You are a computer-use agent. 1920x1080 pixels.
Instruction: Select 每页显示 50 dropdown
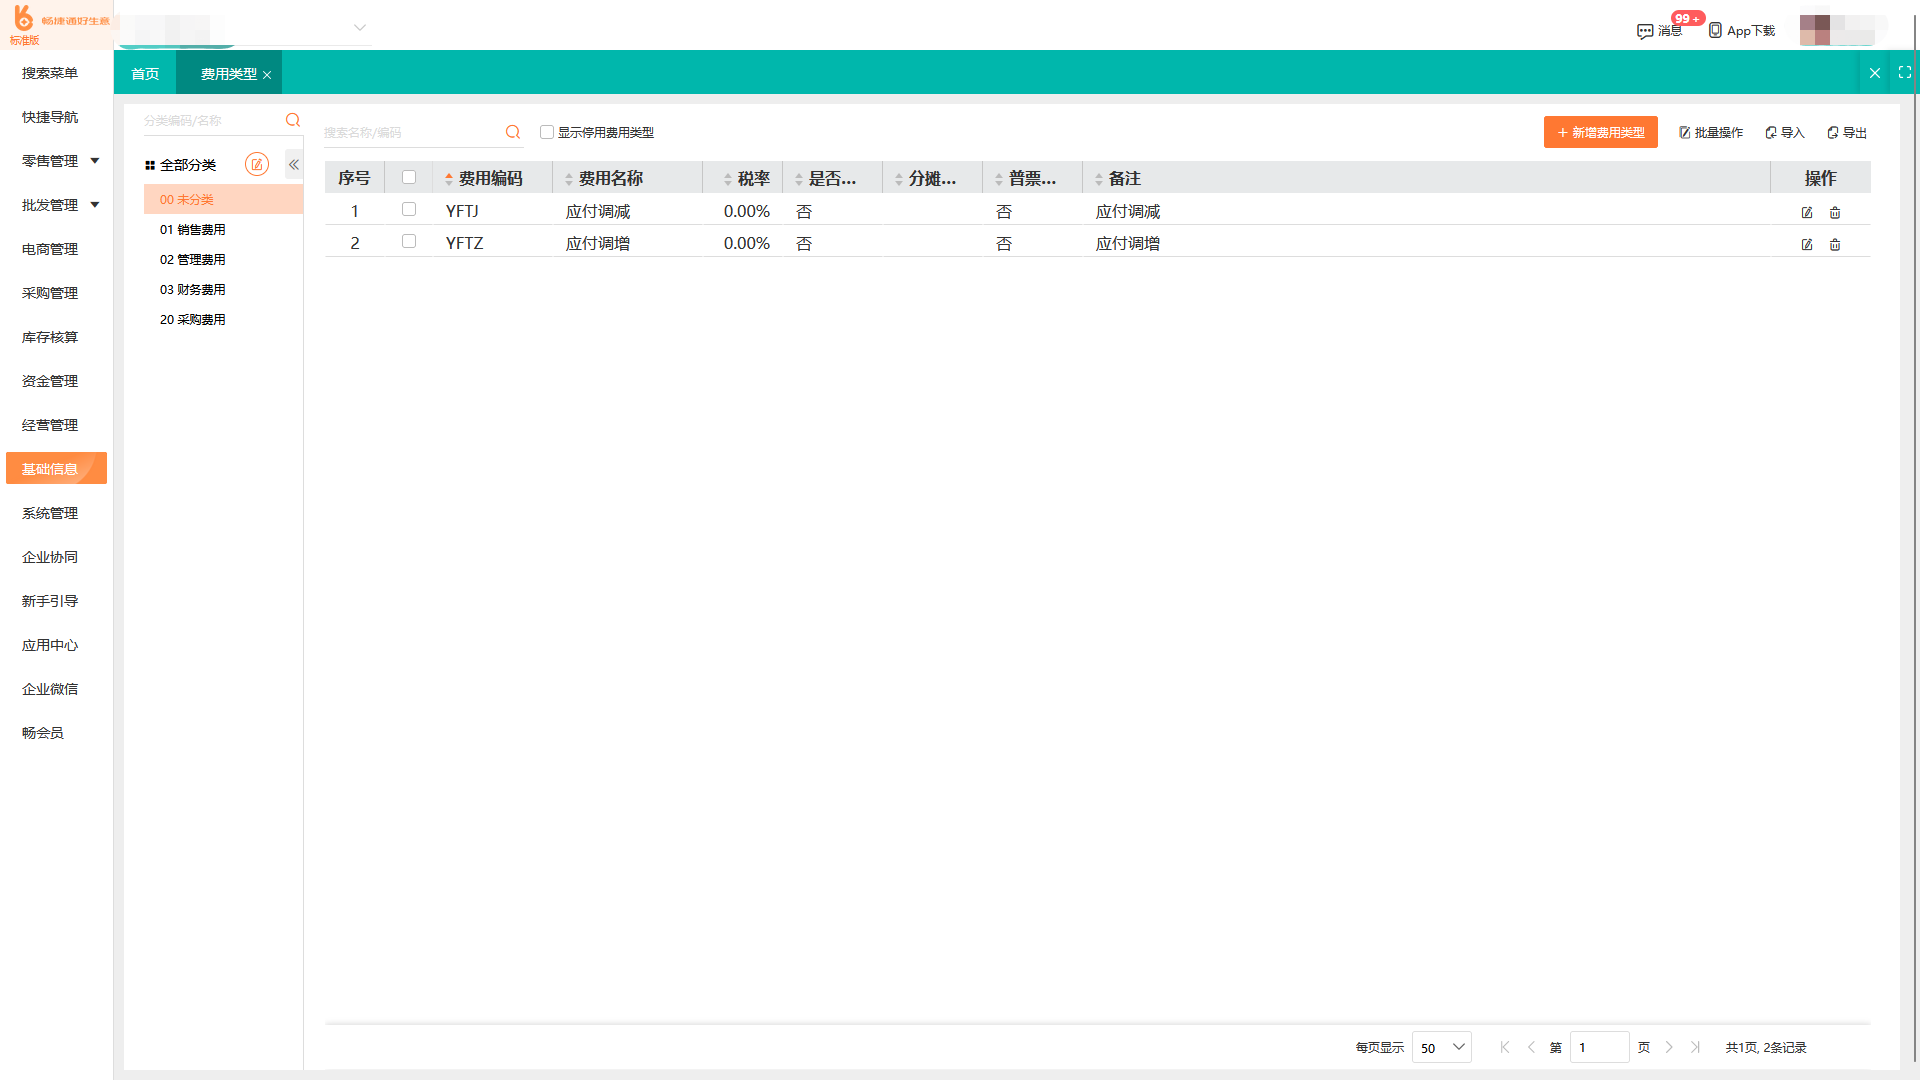click(1441, 1047)
